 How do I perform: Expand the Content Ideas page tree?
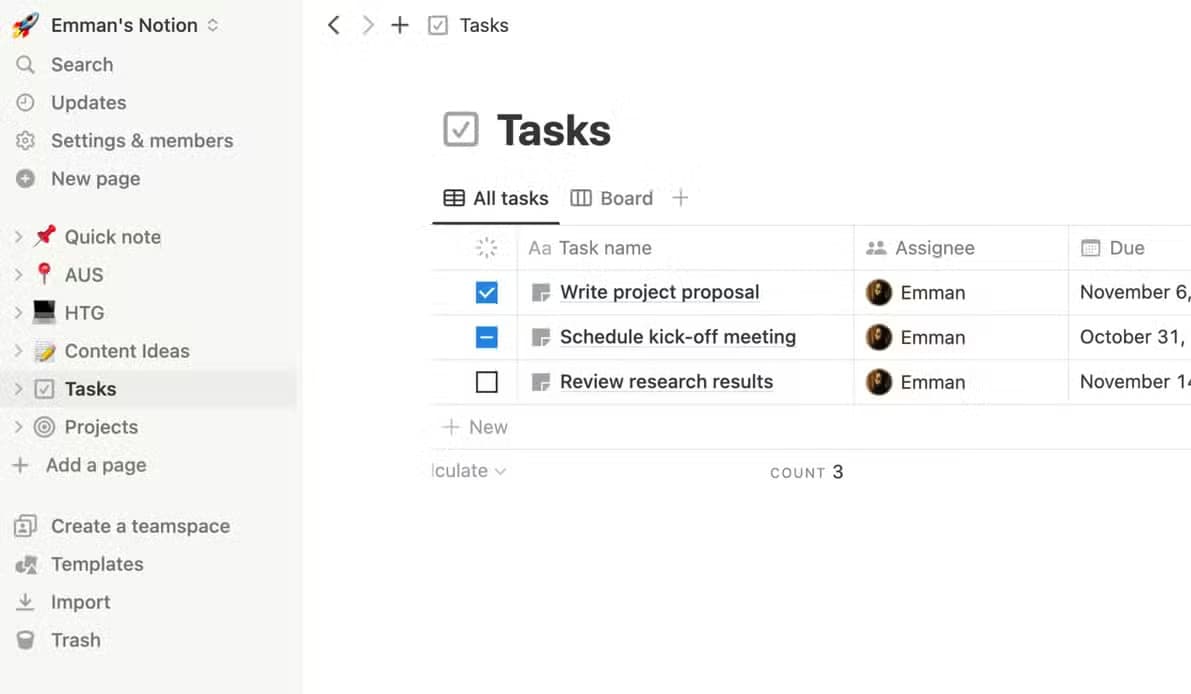pos(18,351)
